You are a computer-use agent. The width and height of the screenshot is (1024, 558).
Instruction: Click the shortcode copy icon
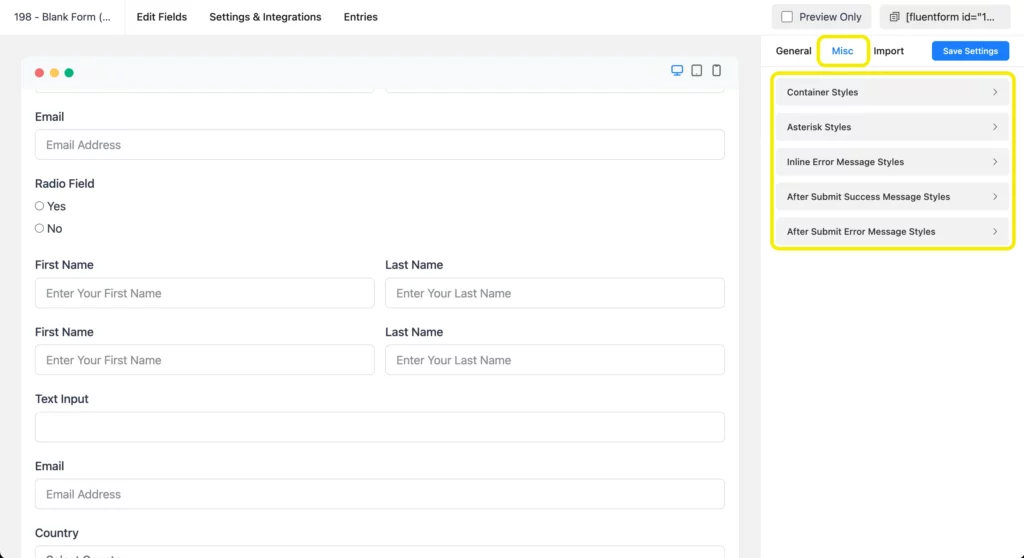pyautogui.click(x=894, y=17)
